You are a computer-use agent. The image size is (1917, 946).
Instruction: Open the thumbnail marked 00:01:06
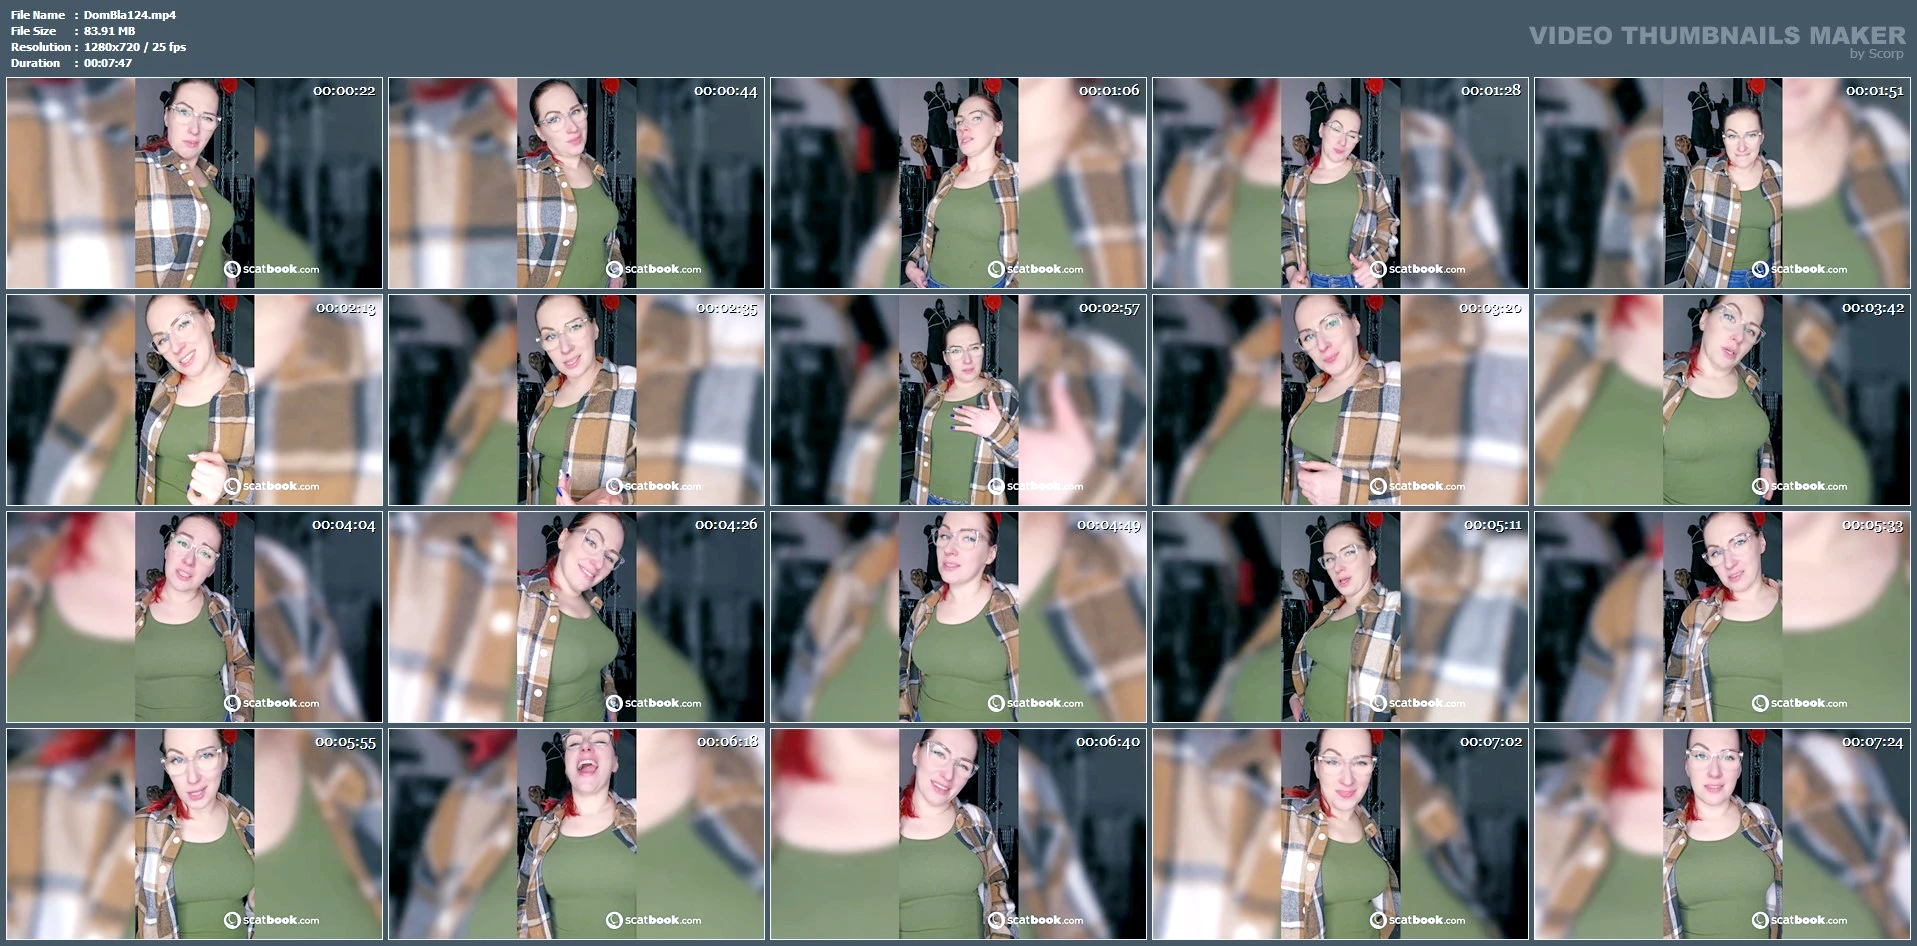[x=958, y=183]
